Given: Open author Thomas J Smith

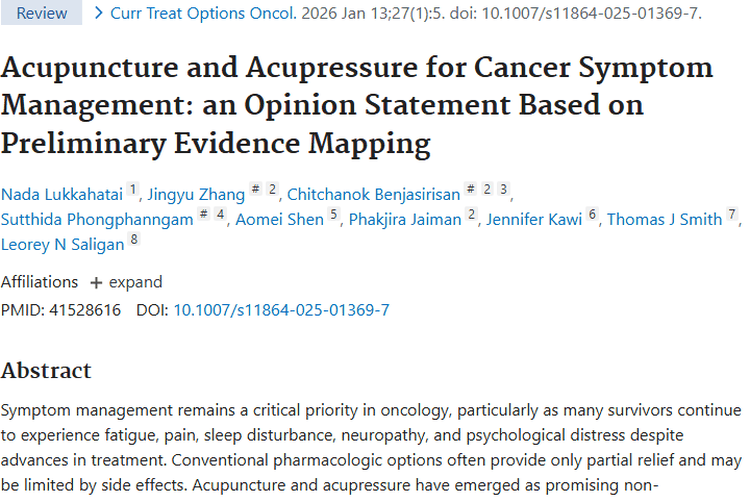Looking at the screenshot, I should 664,219.
